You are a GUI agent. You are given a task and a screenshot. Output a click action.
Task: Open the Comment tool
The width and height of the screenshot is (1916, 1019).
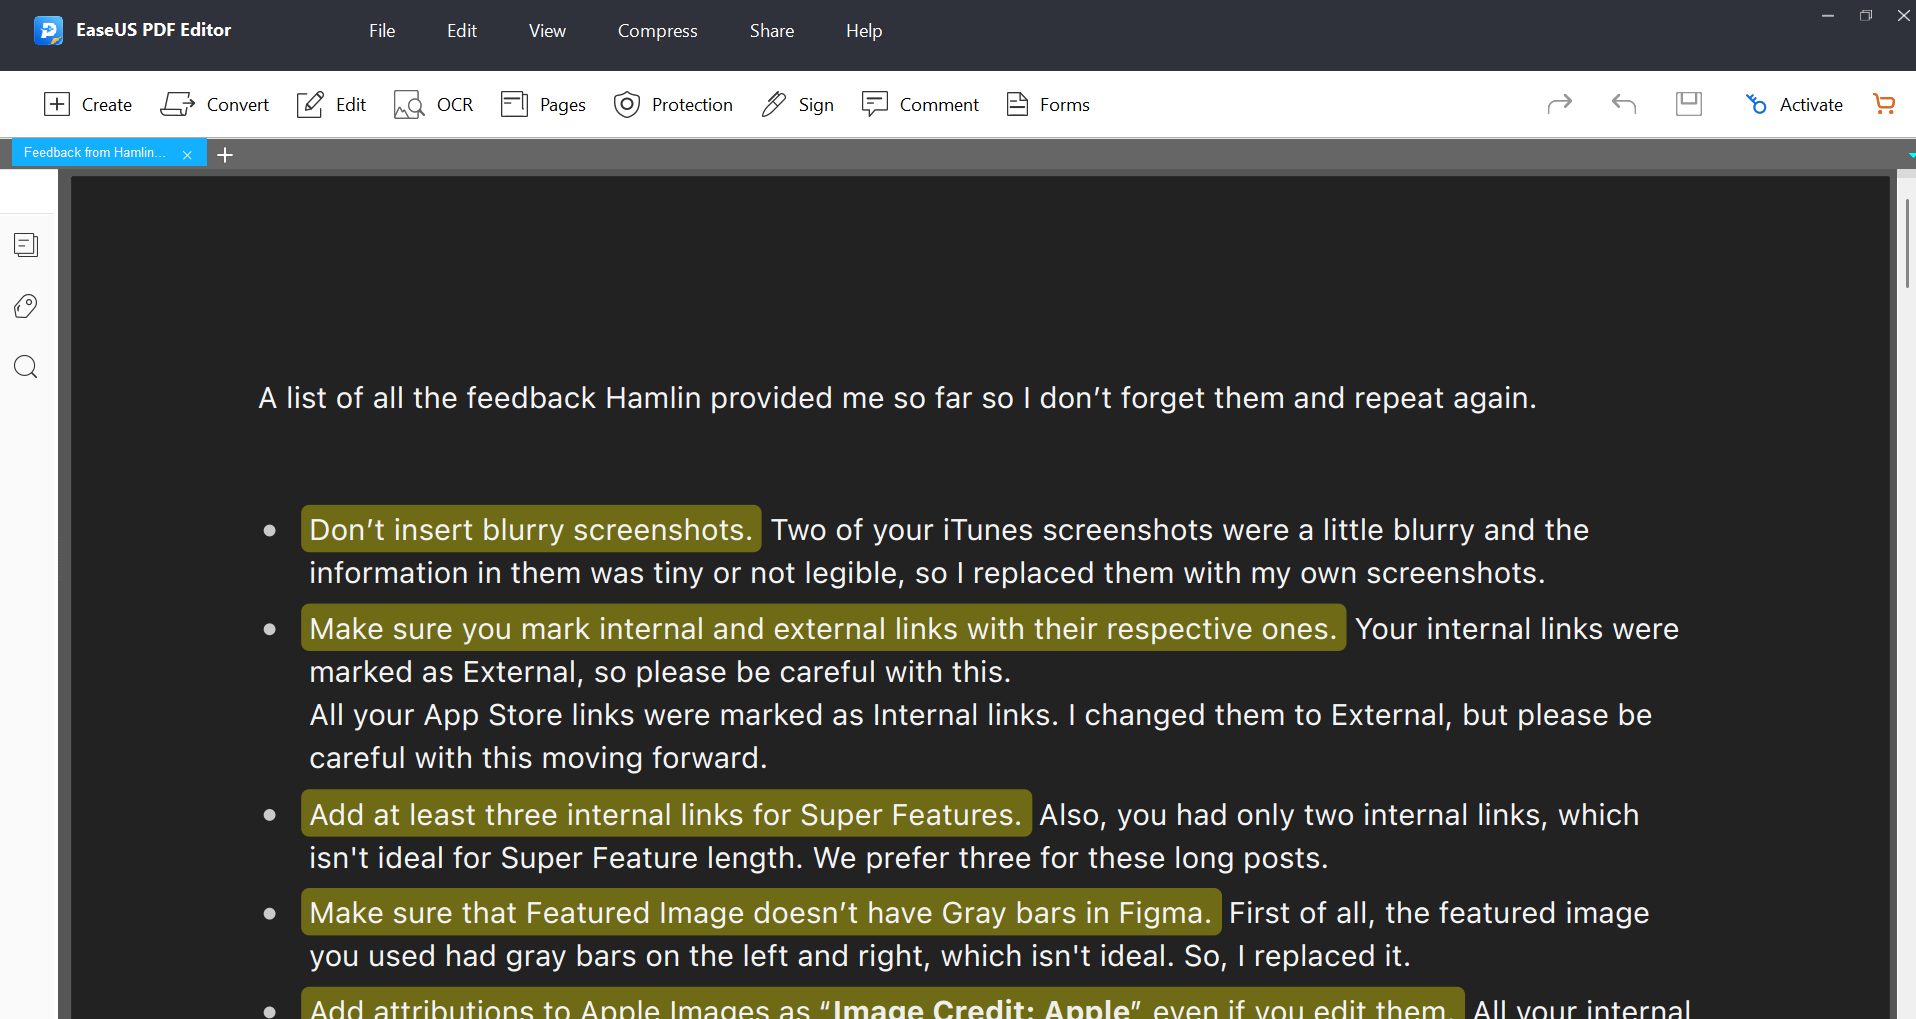[919, 104]
